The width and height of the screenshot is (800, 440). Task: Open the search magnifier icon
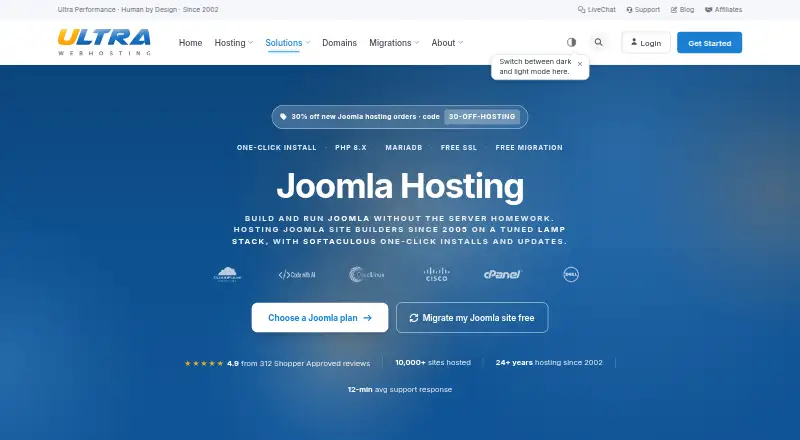tap(598, 42)
